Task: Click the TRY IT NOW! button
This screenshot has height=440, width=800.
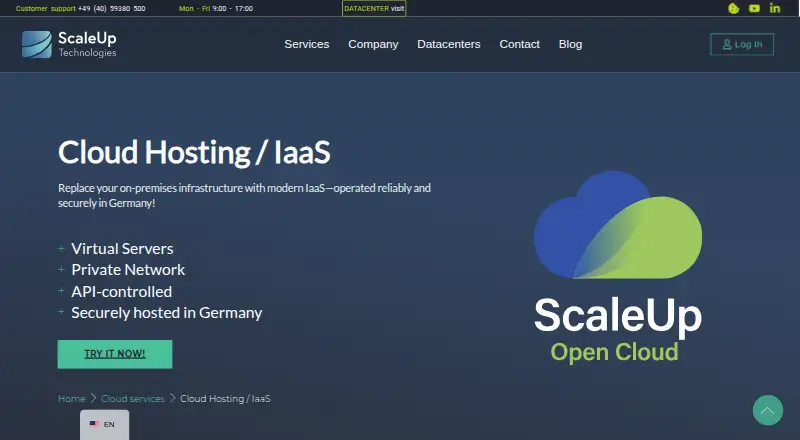Action: point(115,354)
